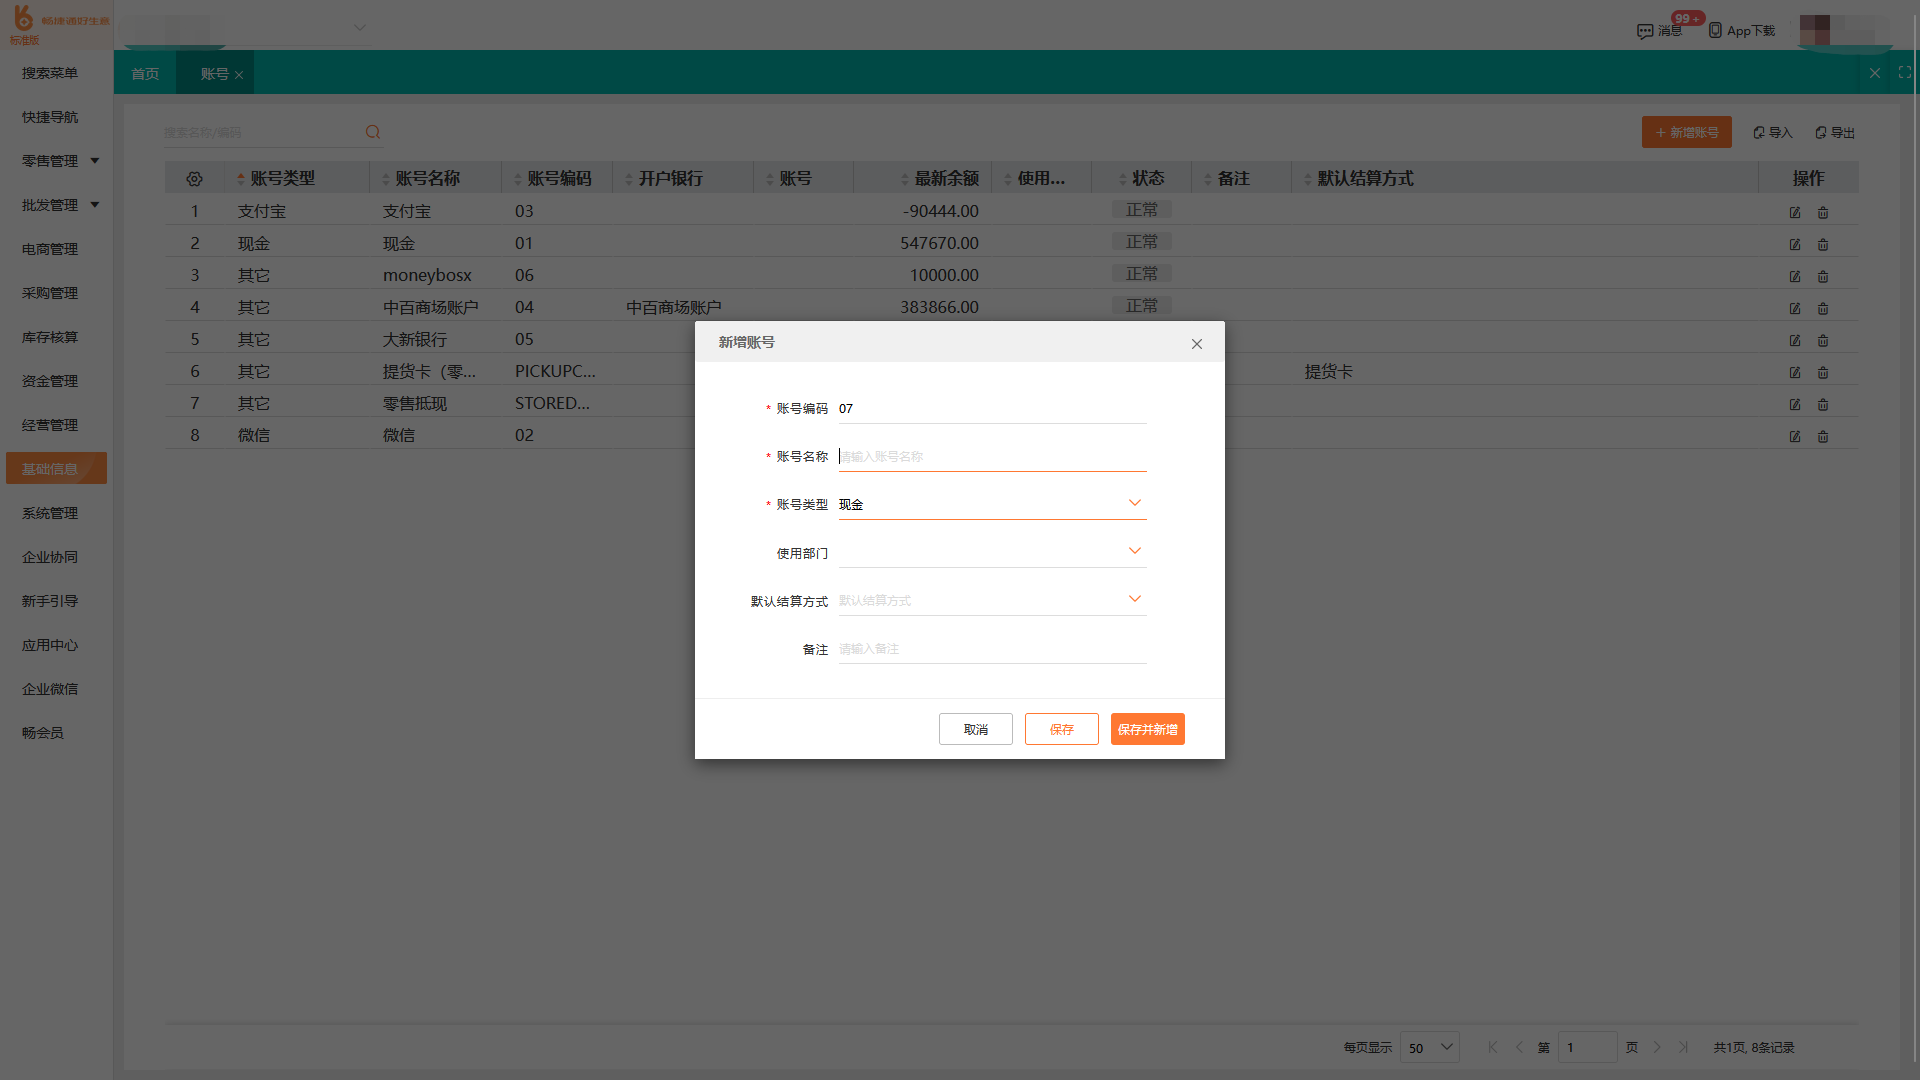
Task: Click the delete icon for 现金 account
Action: click(1824, 244)
